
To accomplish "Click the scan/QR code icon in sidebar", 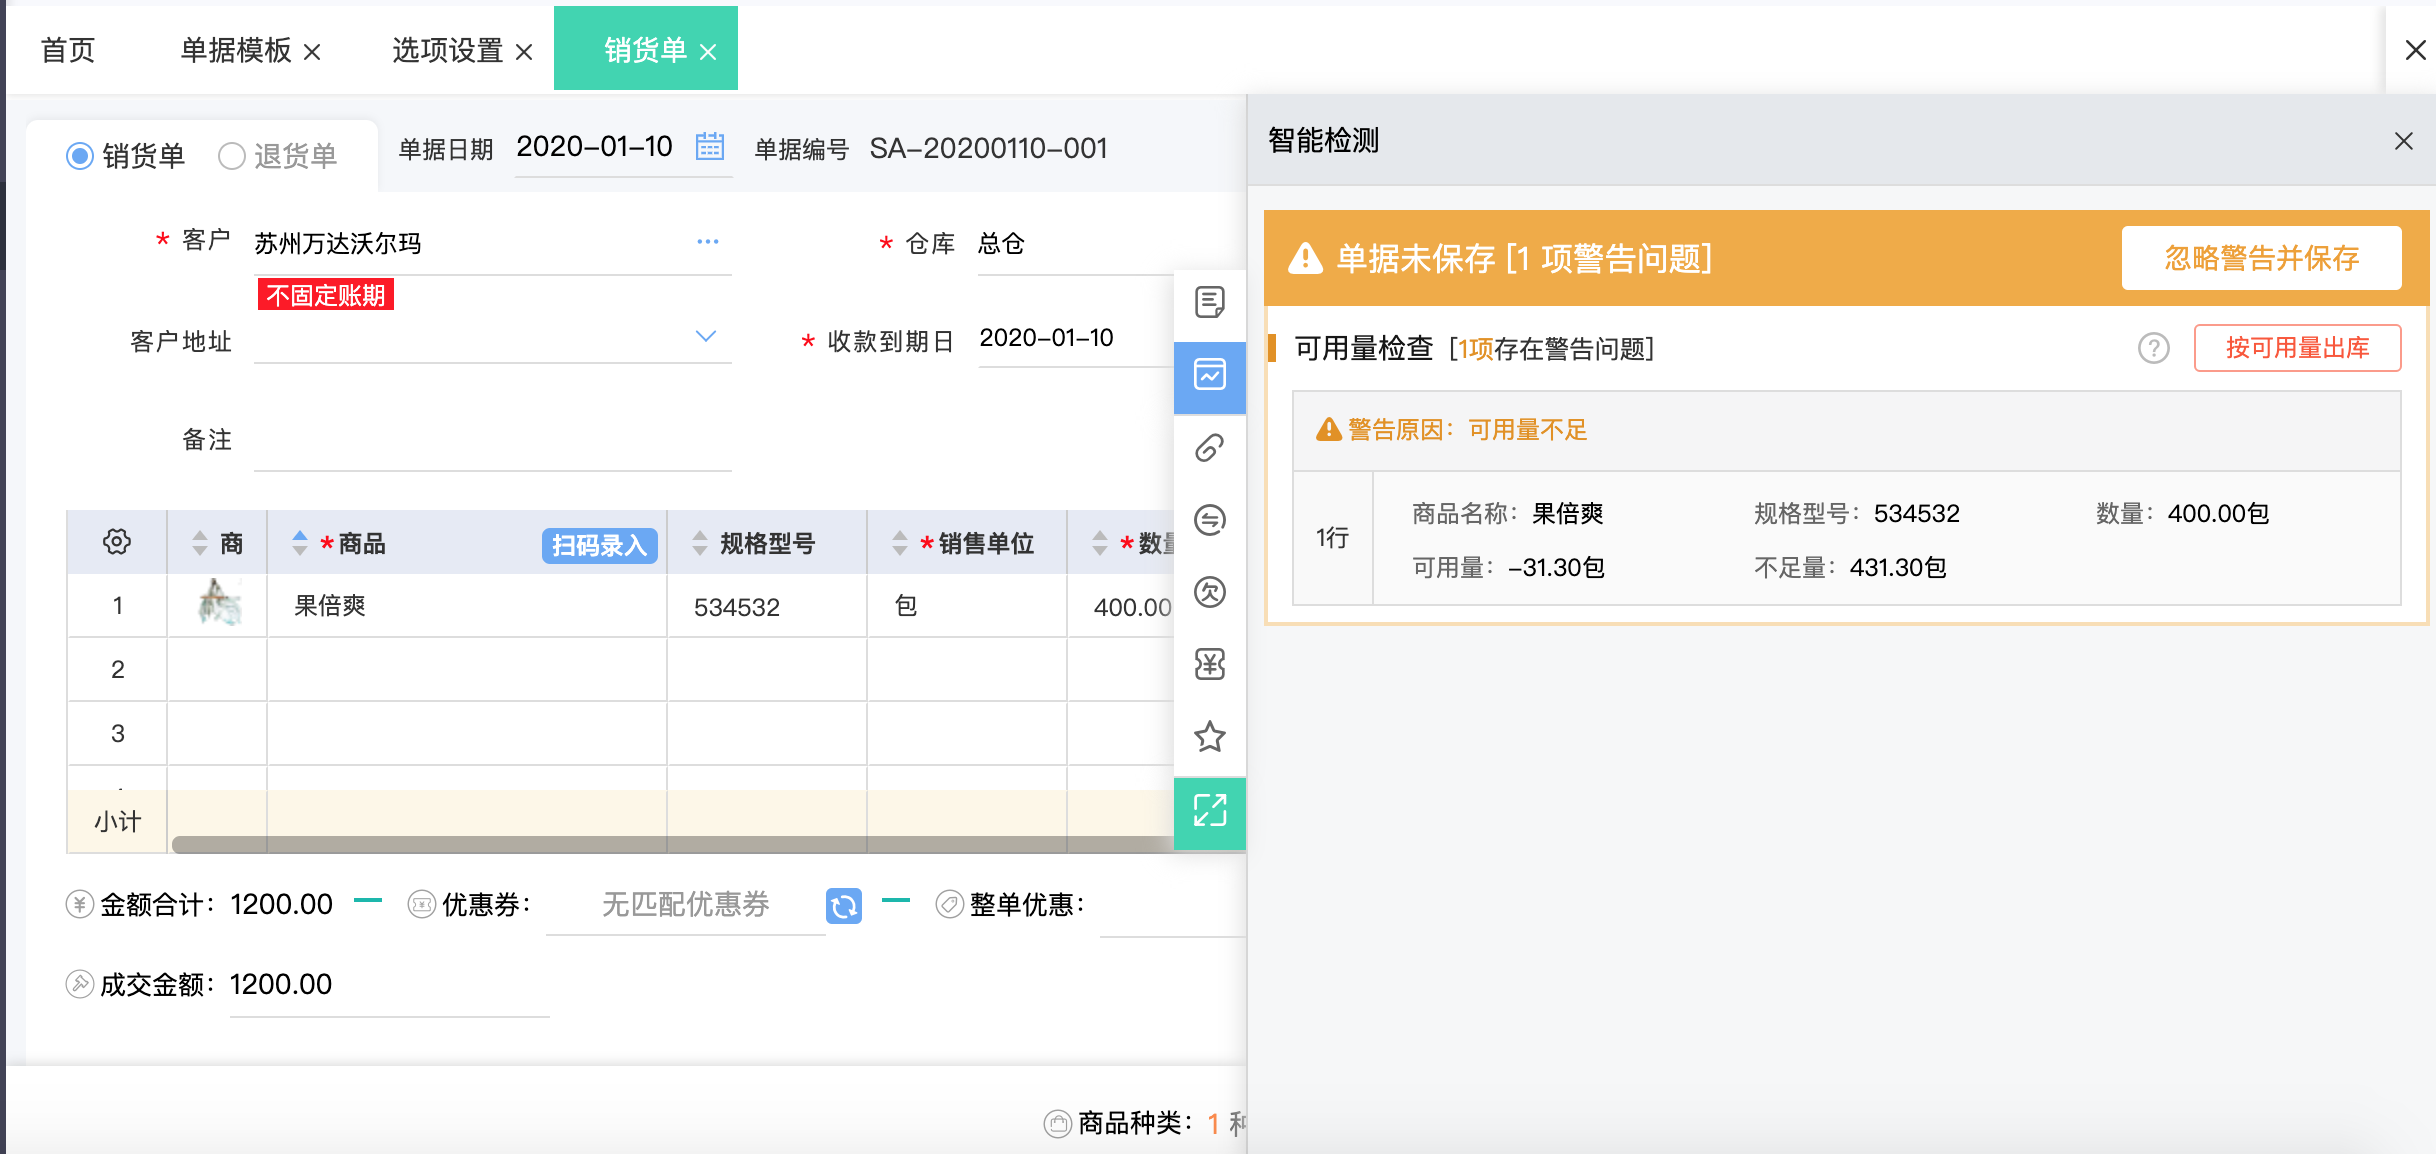I will point(597,544).
